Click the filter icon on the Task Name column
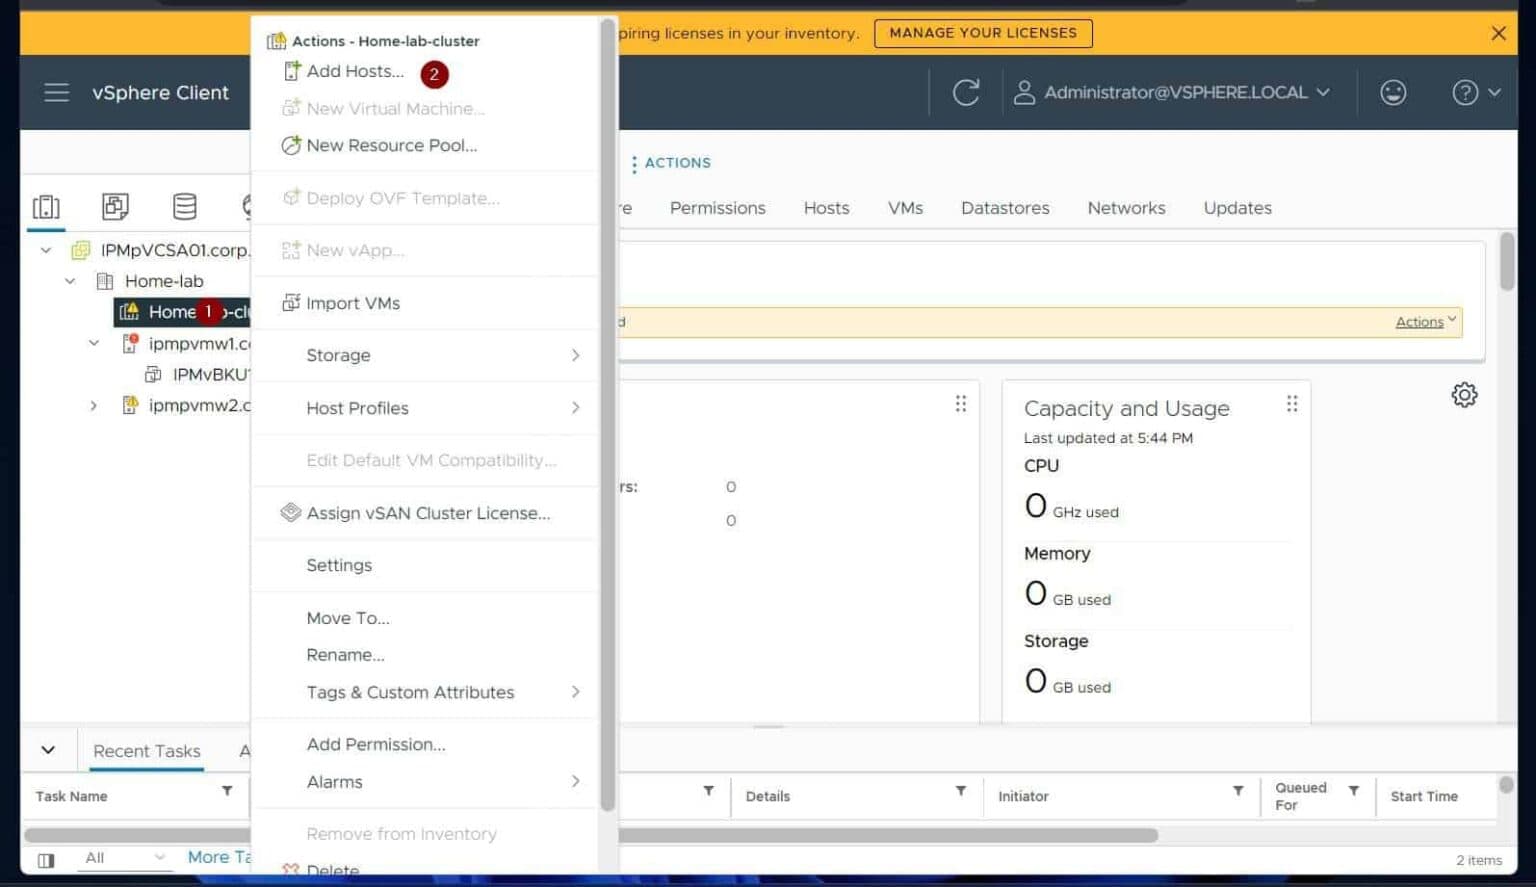Image resolution: width=1536 pixels, height=887 pixels. coord(226,792)
